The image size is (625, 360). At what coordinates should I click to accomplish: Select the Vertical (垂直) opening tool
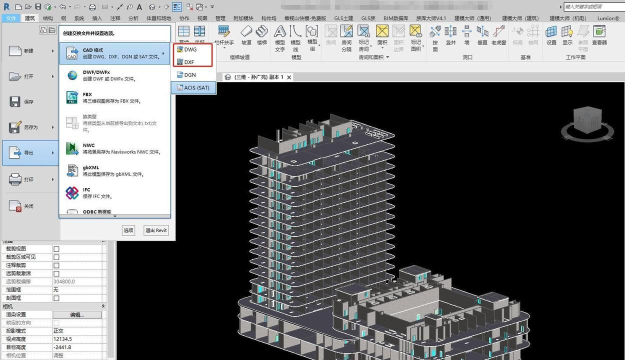click(x=482, y=35)
